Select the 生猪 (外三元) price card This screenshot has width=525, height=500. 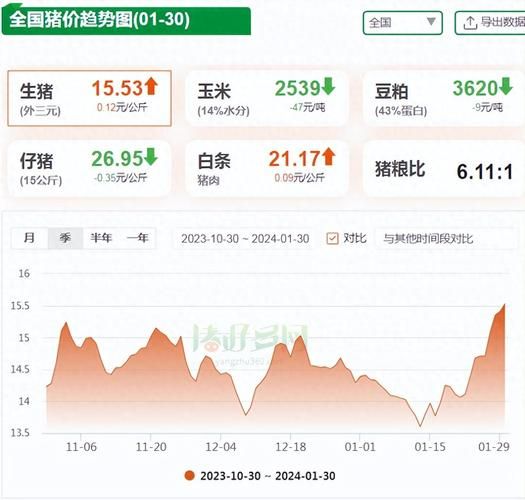89,98
